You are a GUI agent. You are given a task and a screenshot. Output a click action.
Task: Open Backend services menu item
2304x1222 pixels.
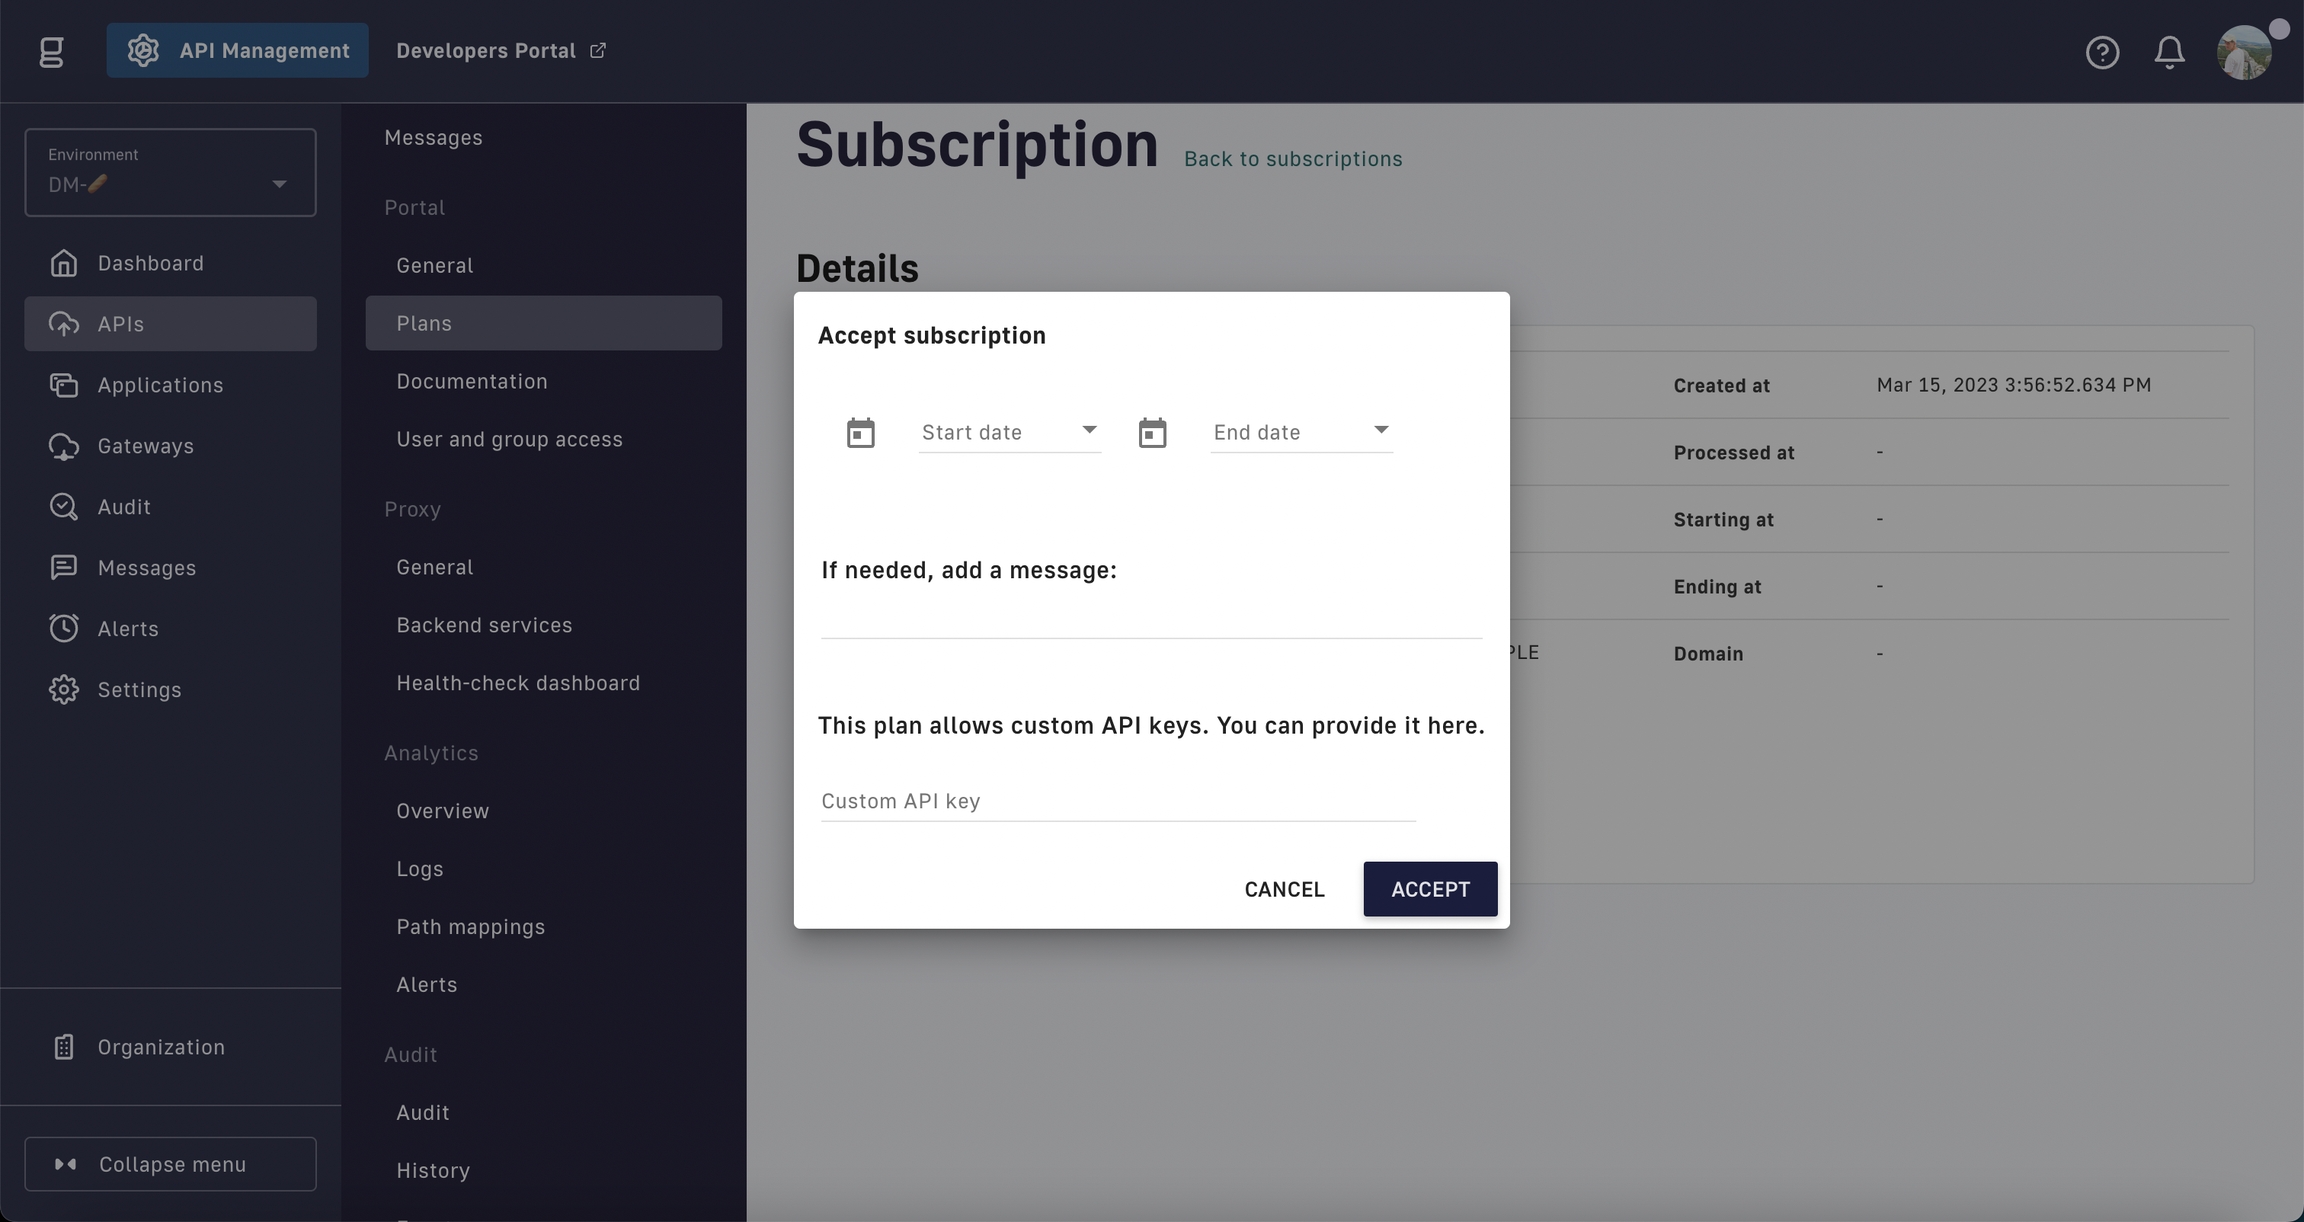pyautogui.click(x=484, y=625)
